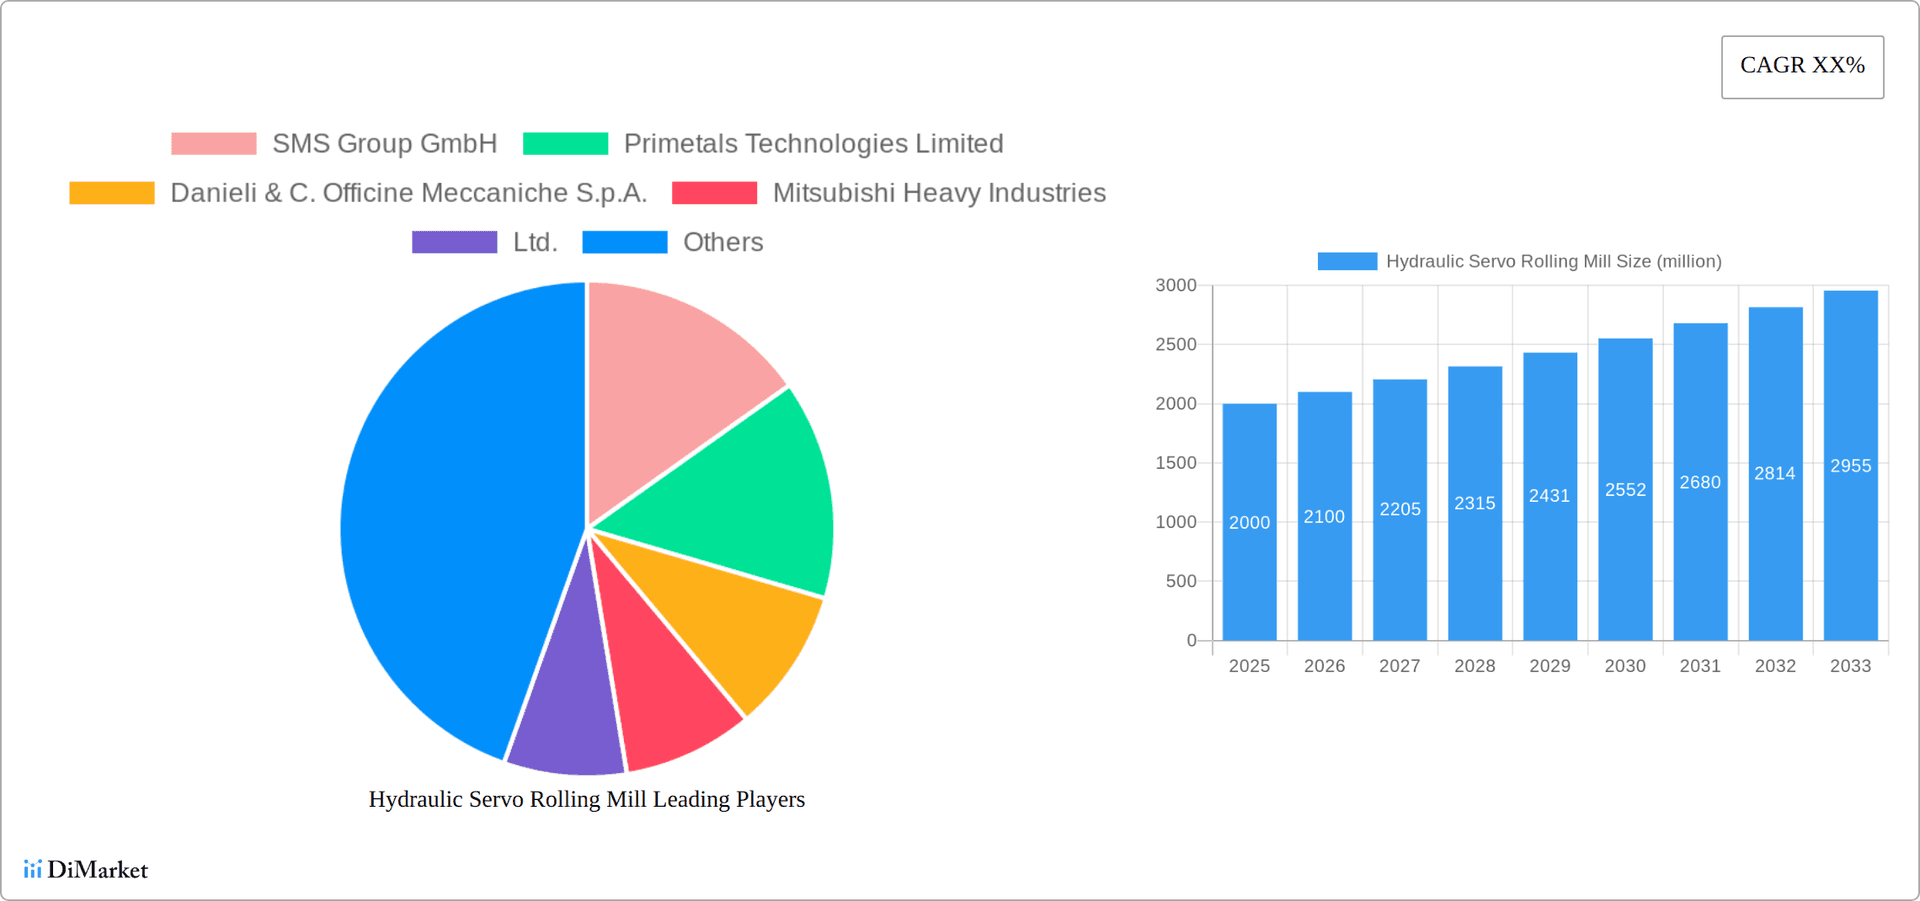This screenshot has width=1920, height=901.
Task: Click the DiMarket link text
Action: tap(98, 869)
